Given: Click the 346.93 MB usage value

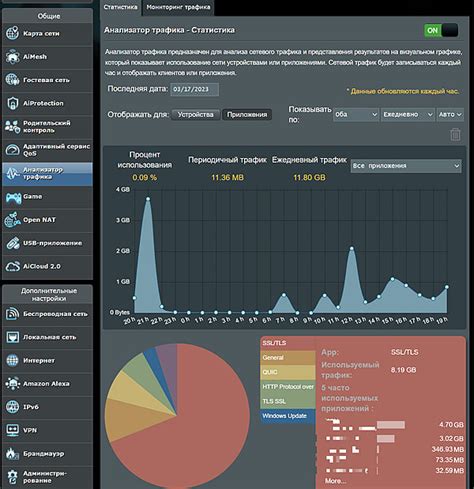Looking at the screenshot, I should coord(448,449).
